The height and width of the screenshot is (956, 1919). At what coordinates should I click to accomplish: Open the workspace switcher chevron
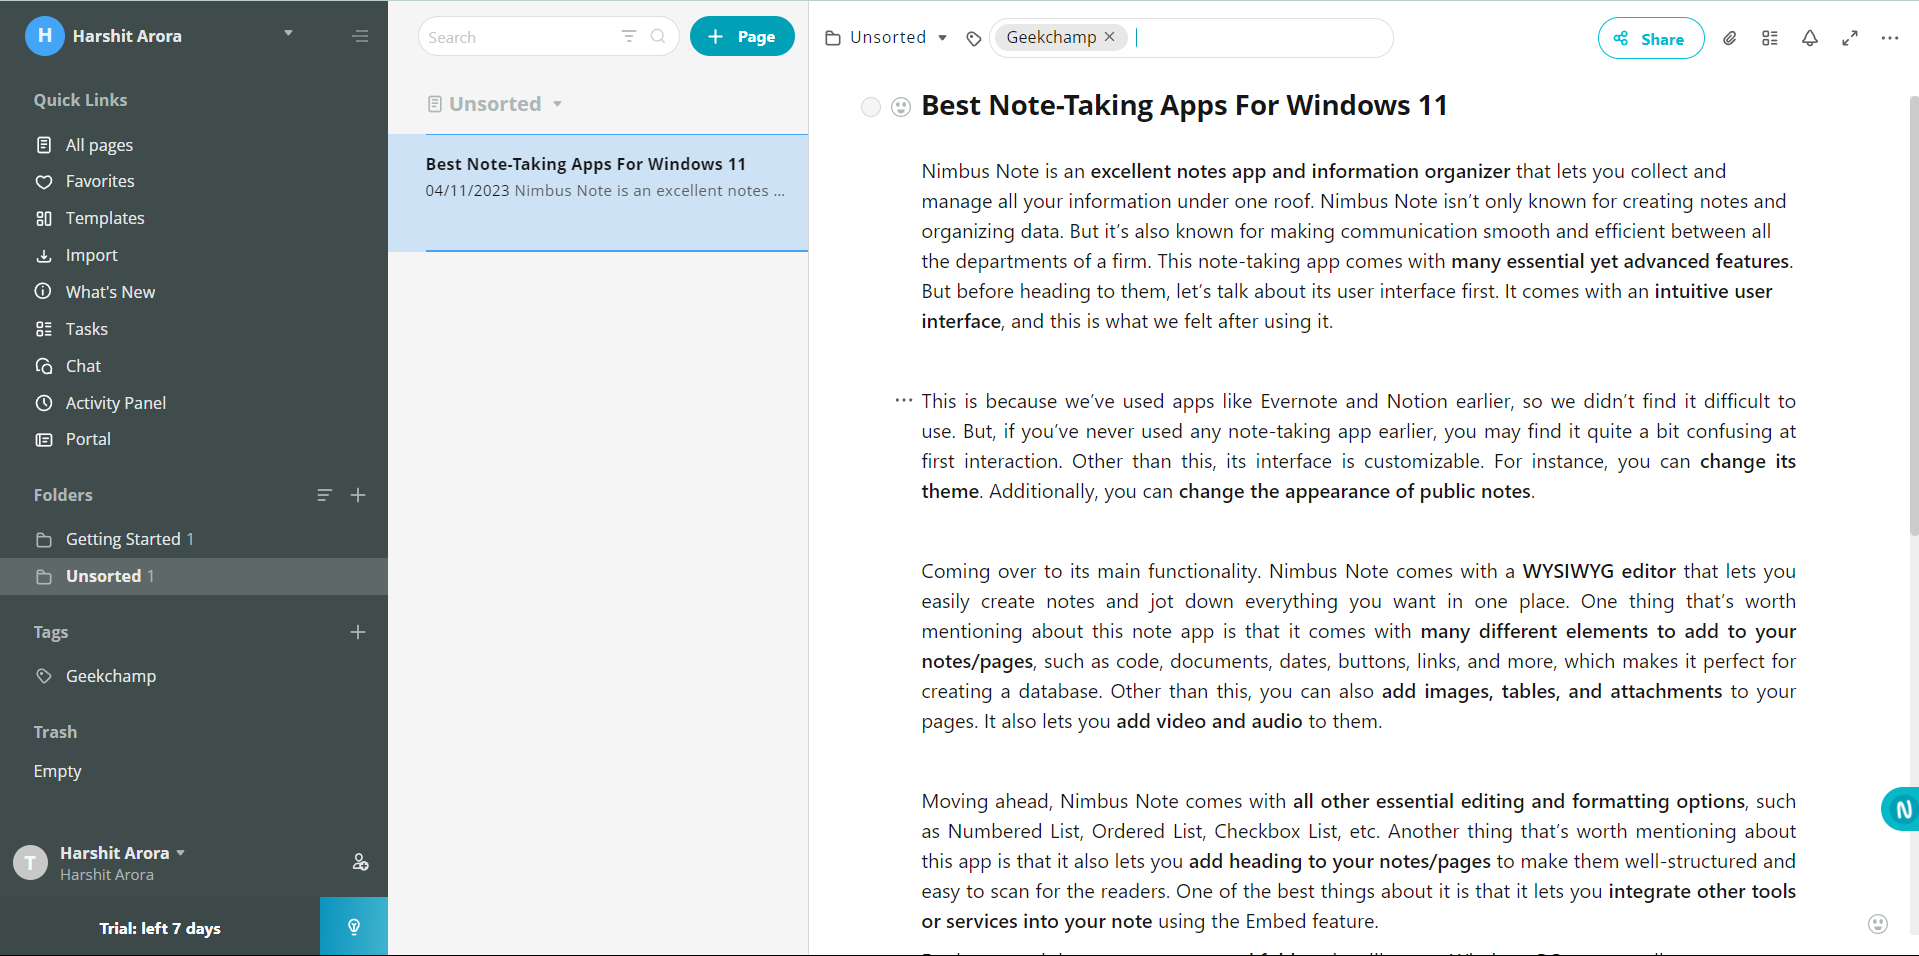(x=288, y=33)
